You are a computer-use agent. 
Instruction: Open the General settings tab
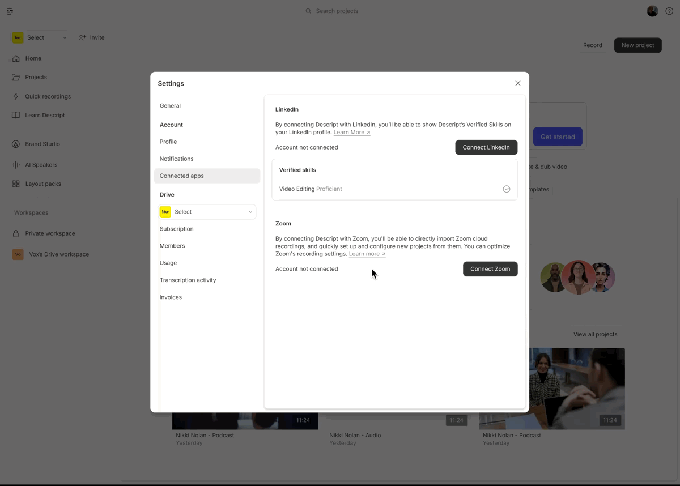pyautogui.click(x=170, y=106)
